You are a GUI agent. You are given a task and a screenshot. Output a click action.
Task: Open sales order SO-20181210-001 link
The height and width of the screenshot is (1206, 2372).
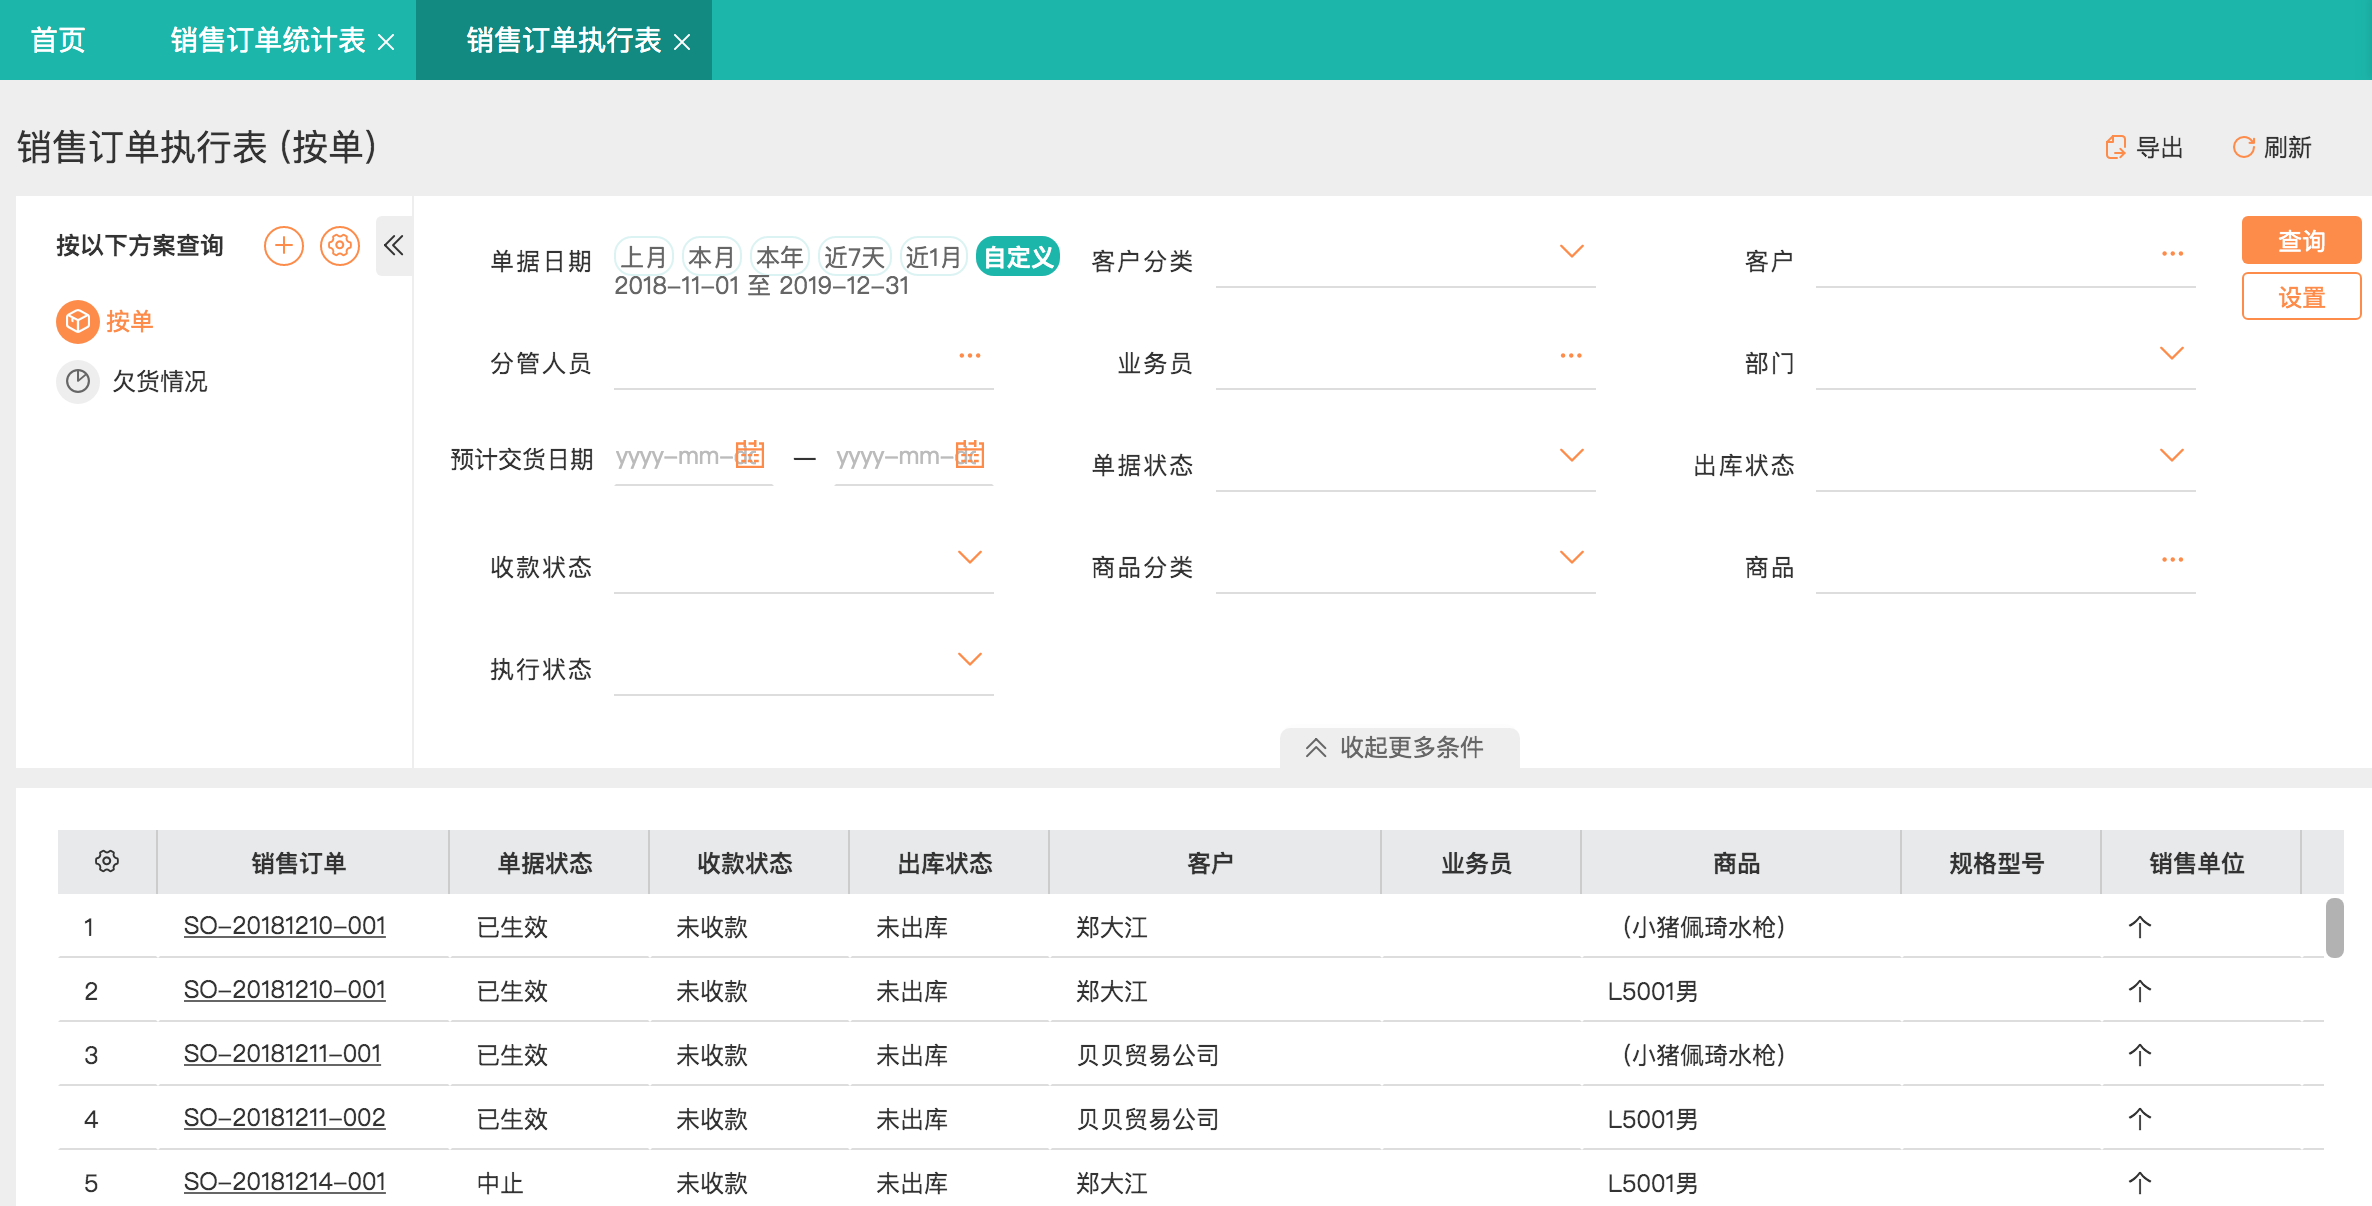click(282, 924)
